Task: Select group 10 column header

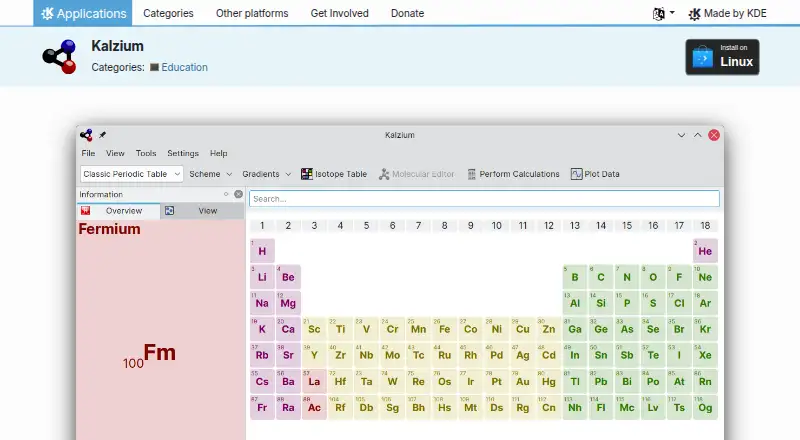Action: point(496,226)
